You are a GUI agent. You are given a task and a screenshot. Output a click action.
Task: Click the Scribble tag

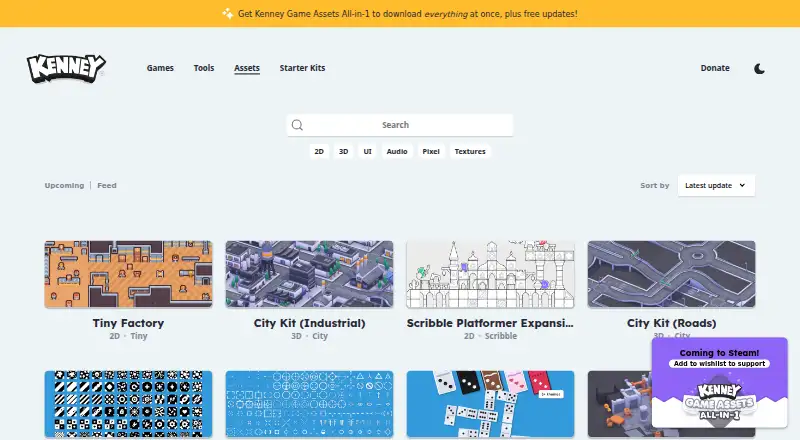point(501,336)
